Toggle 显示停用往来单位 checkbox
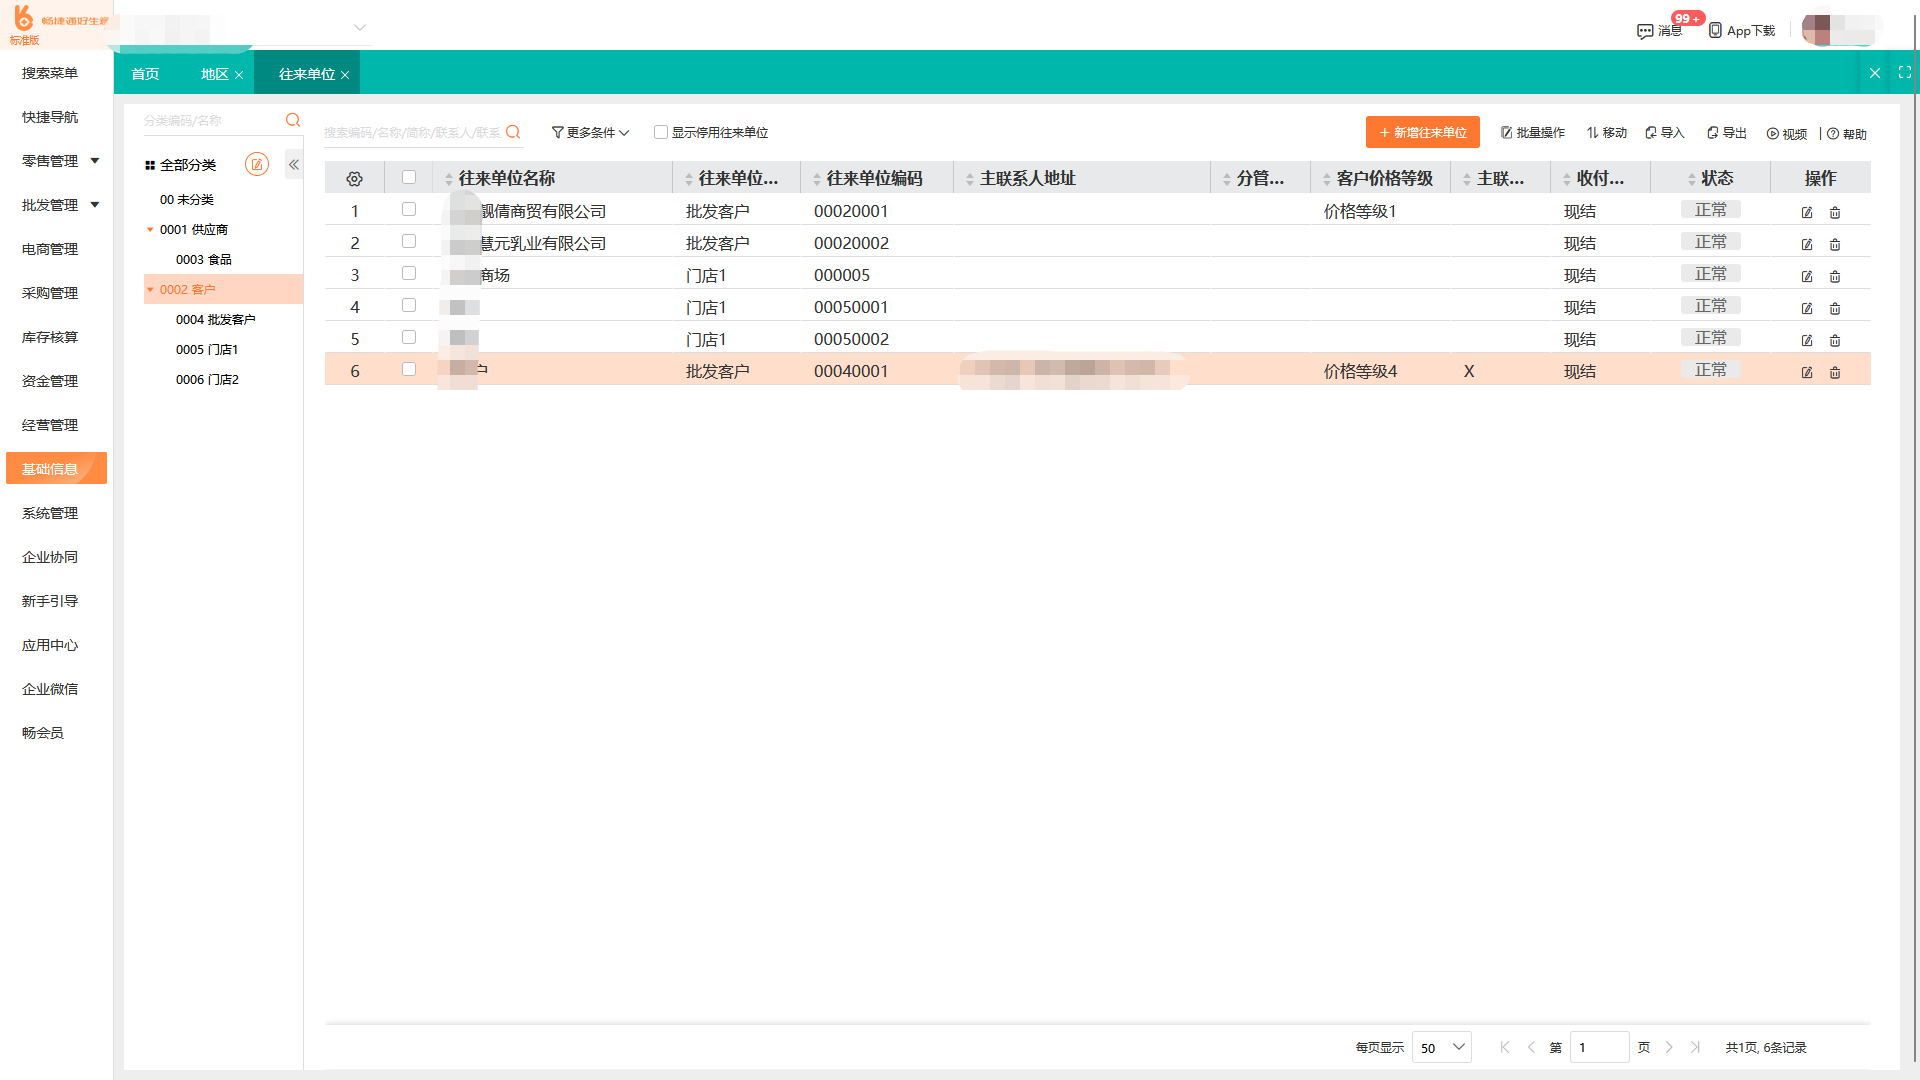Image resolution: width=1920 pixels, height=1080 pixels. 662,132
